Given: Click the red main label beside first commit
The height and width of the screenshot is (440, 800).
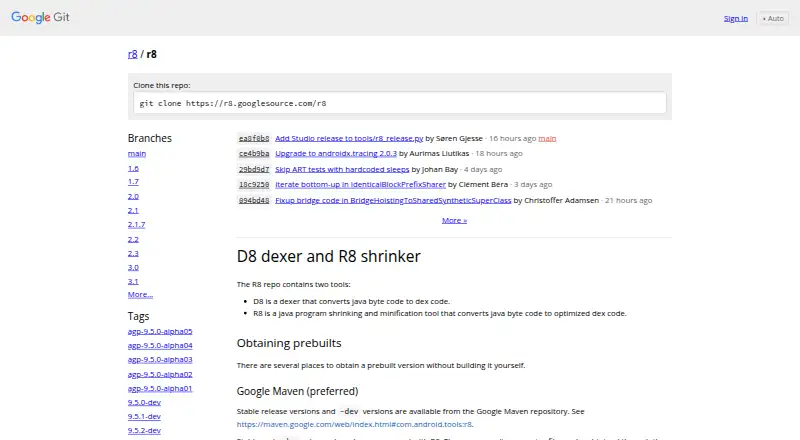Looking at the screenshot, I should pos(547,138).
